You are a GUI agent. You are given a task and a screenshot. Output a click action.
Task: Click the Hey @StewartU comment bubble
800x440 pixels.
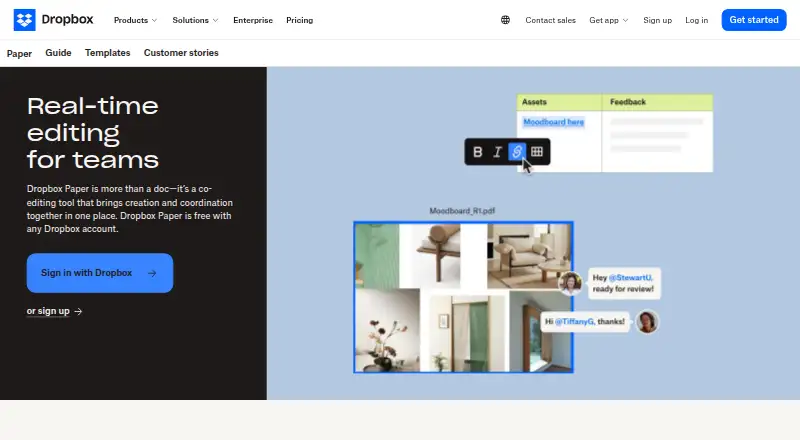point(624,283)
